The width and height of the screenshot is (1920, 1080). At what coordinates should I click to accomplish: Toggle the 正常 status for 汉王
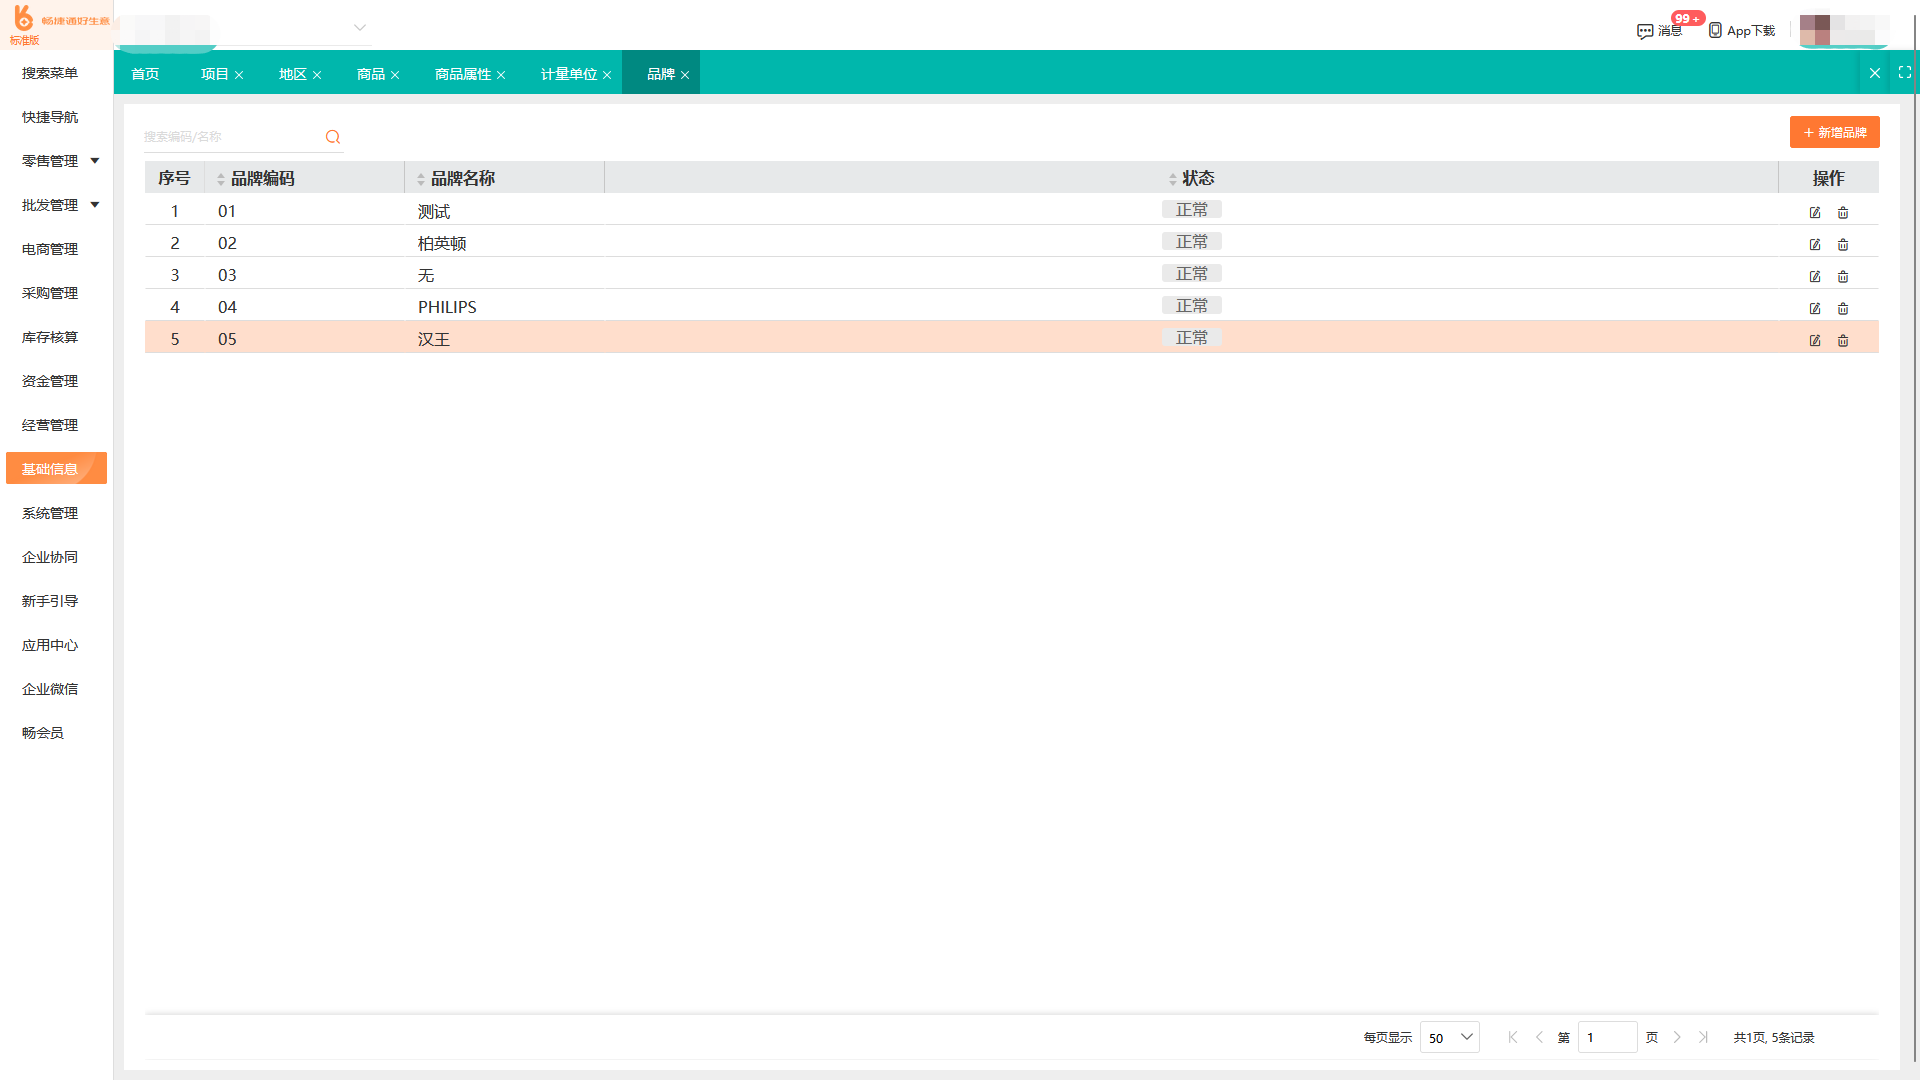pos(1191,338)
